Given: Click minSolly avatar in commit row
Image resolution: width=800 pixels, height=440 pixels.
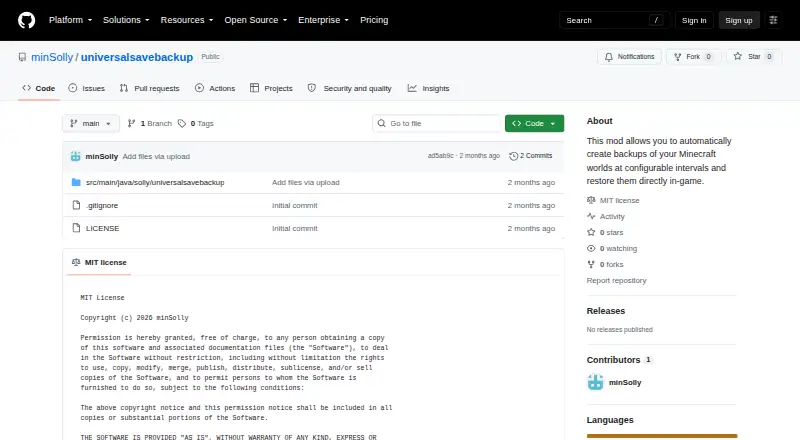Looking at the screenshot, I should point(76,157).
